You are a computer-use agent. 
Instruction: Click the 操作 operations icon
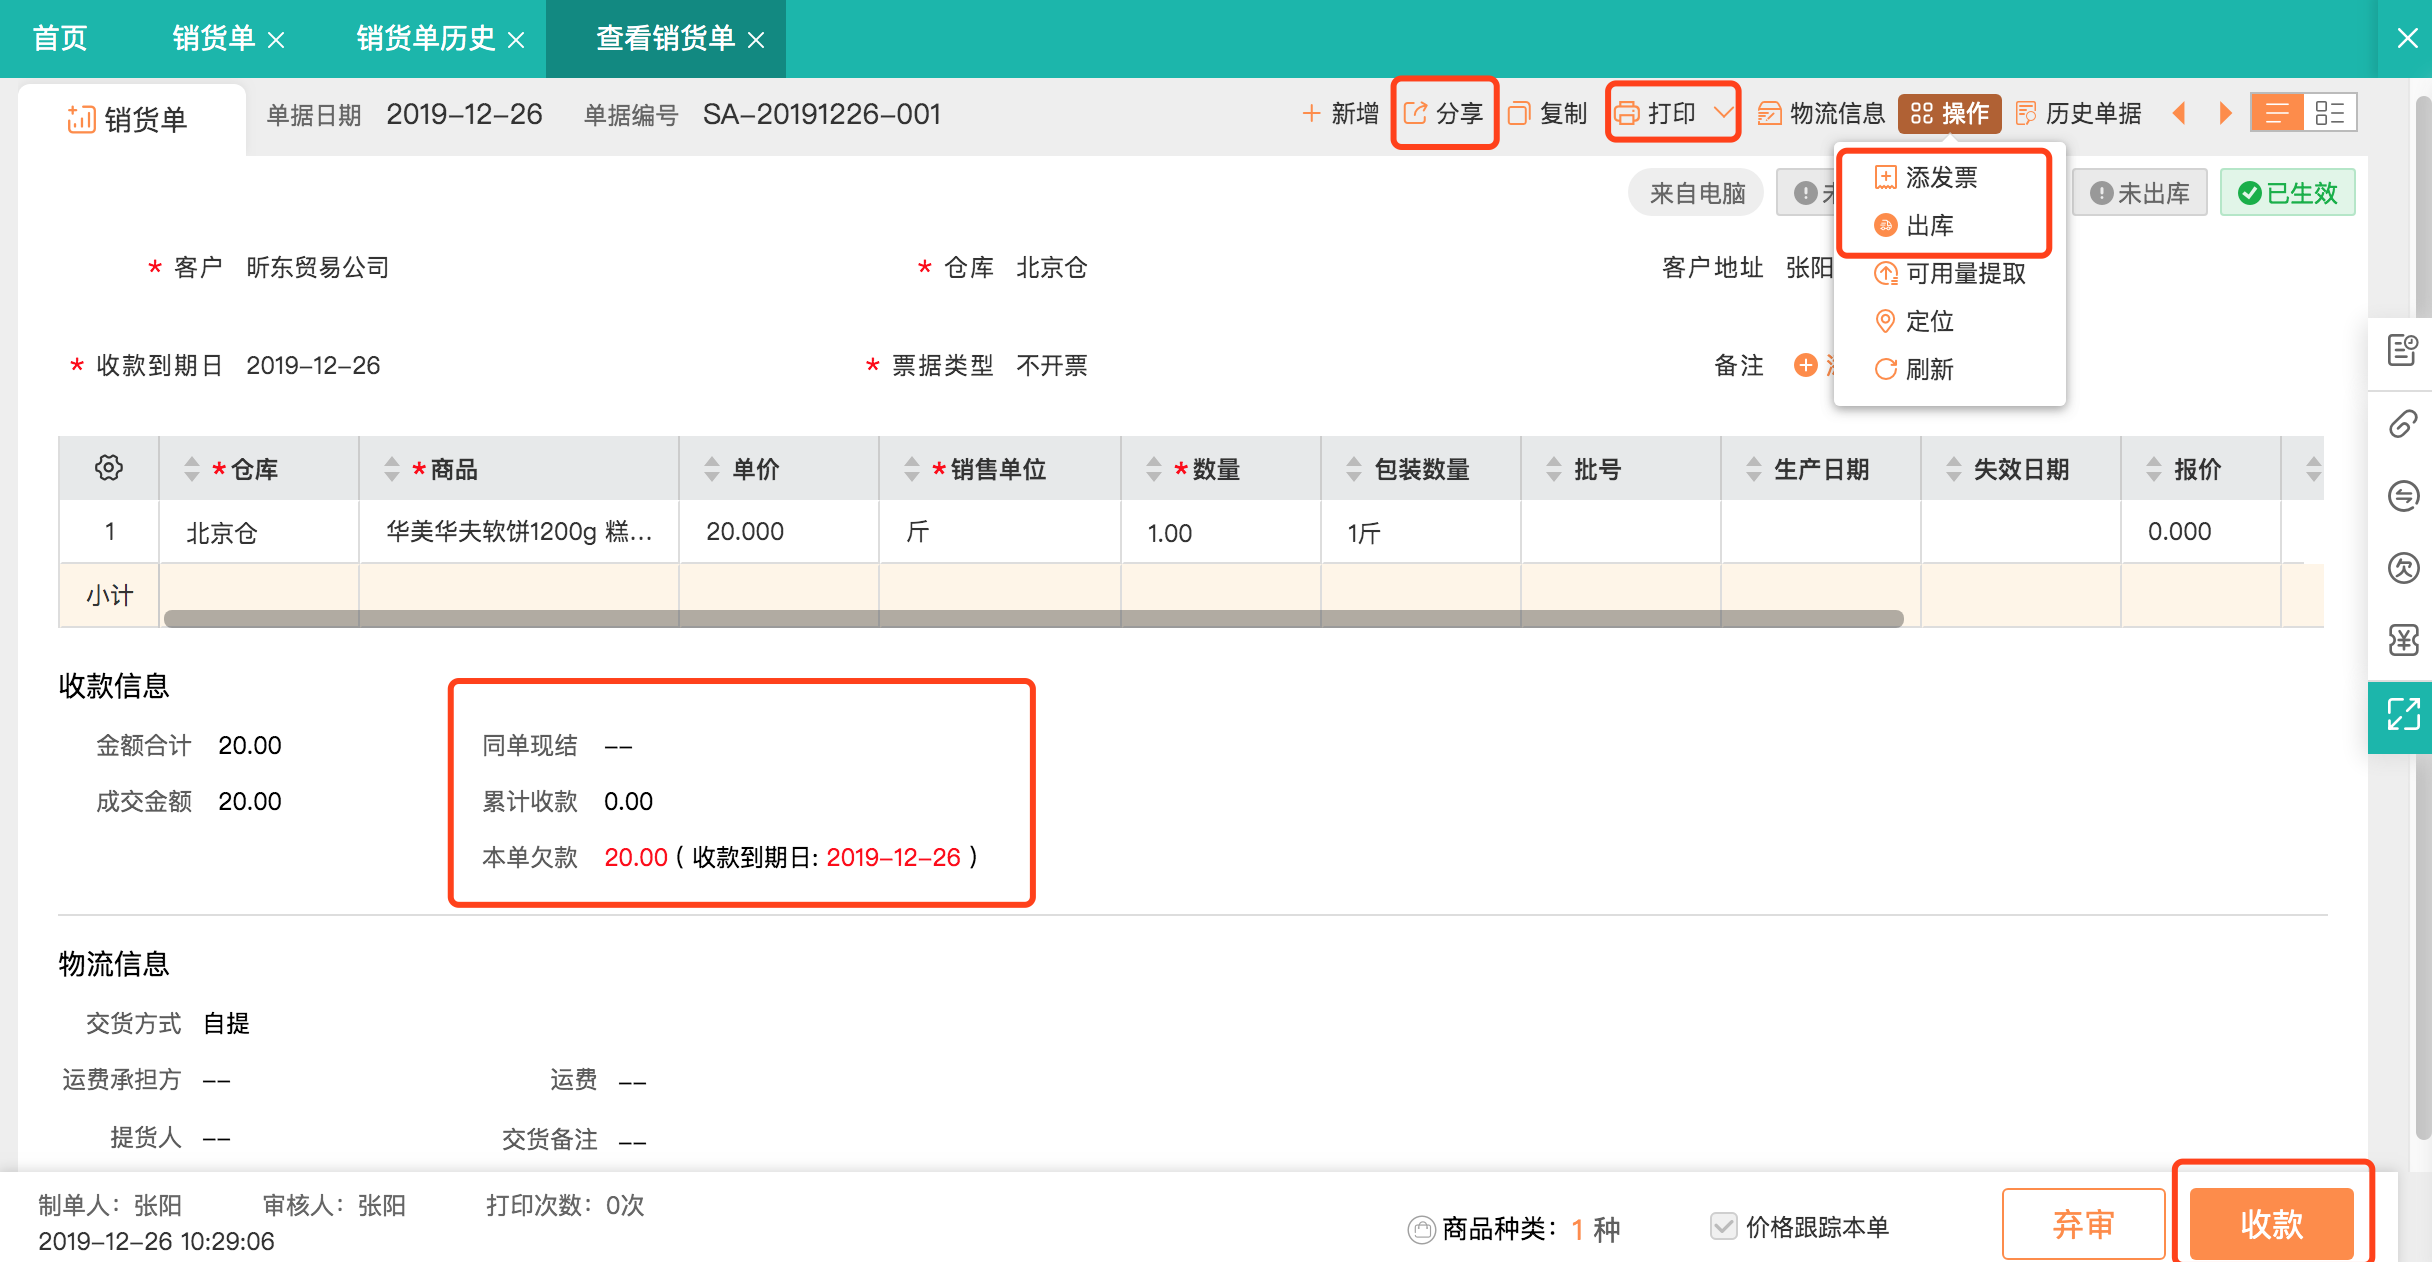[1948, 113]
